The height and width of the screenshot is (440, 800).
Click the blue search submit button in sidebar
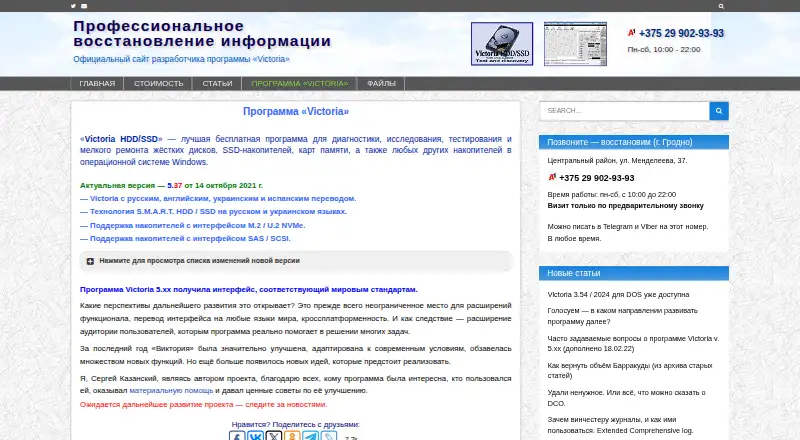pos(719,111)
